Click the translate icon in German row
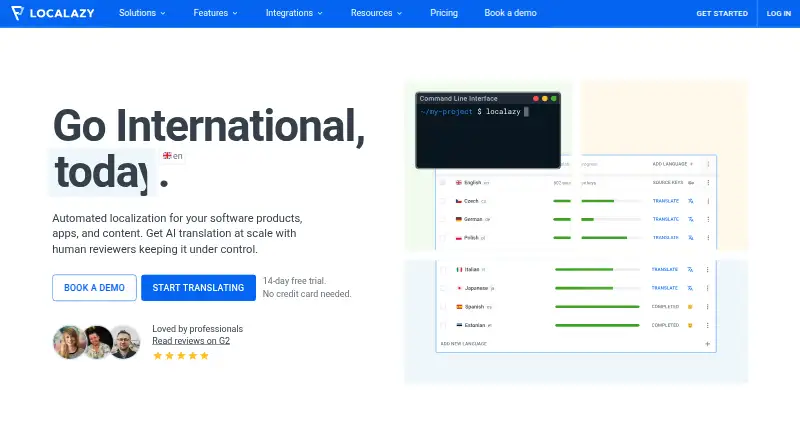The width and height of the screenshot is (800, 440). click(690, 219)
